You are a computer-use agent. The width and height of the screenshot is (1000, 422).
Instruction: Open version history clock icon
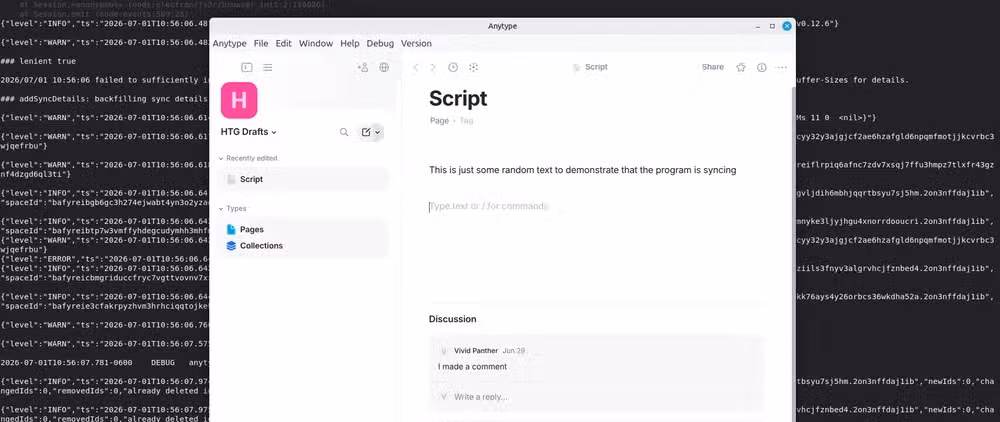[x=453, y=67]
